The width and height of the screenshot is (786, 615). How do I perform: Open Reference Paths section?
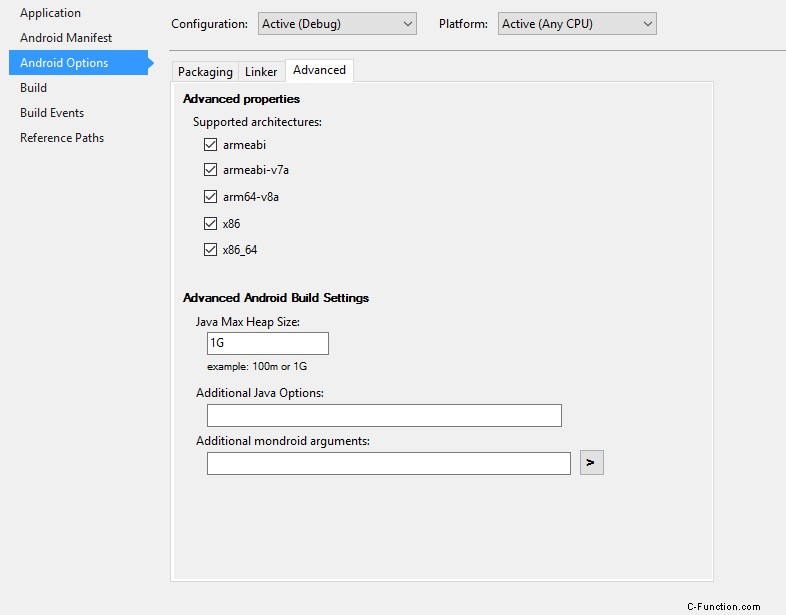pos(62,138)
